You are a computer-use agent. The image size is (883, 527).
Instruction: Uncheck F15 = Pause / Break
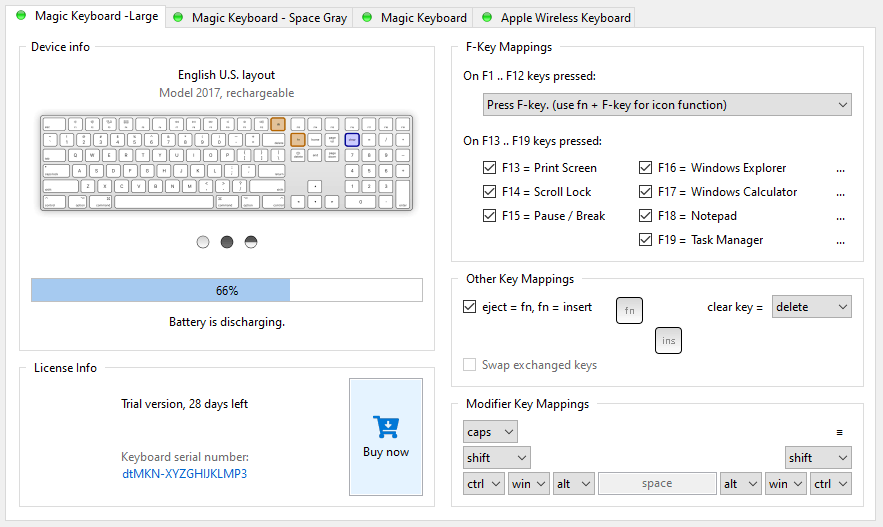[489, 216]
